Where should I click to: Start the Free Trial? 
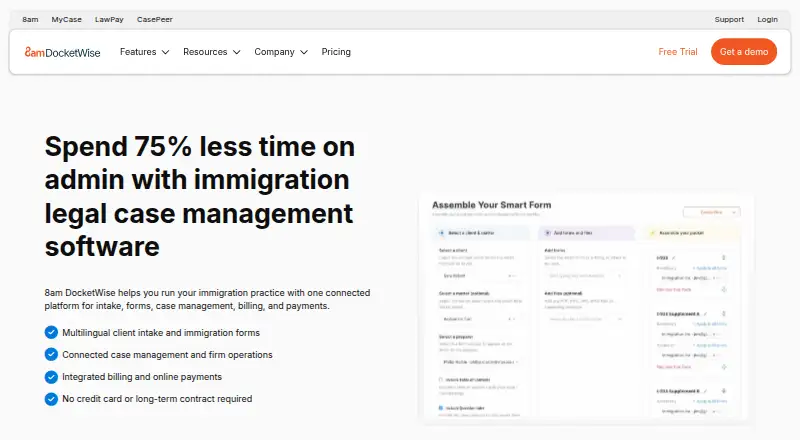(x=678, y=52)
